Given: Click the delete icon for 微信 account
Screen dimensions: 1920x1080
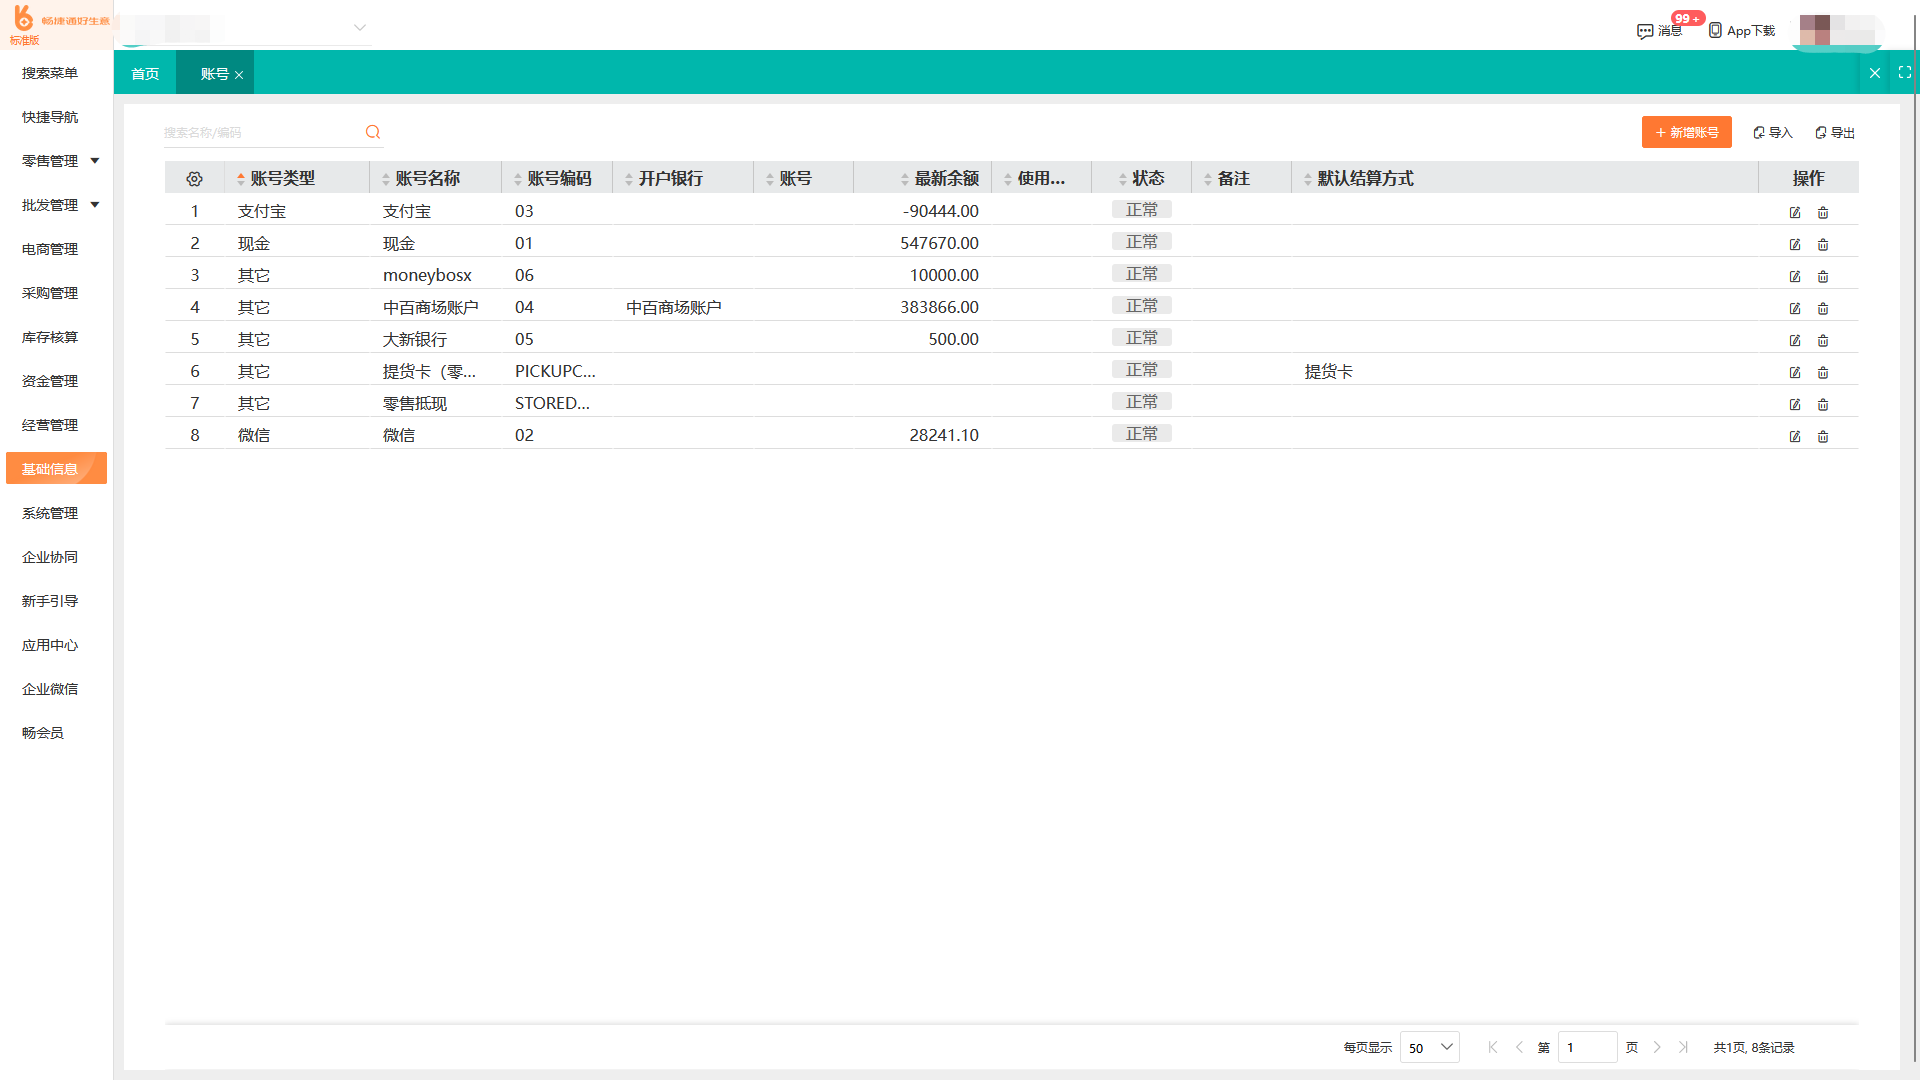Looking at the screenshot, I should coord(1822,435).
